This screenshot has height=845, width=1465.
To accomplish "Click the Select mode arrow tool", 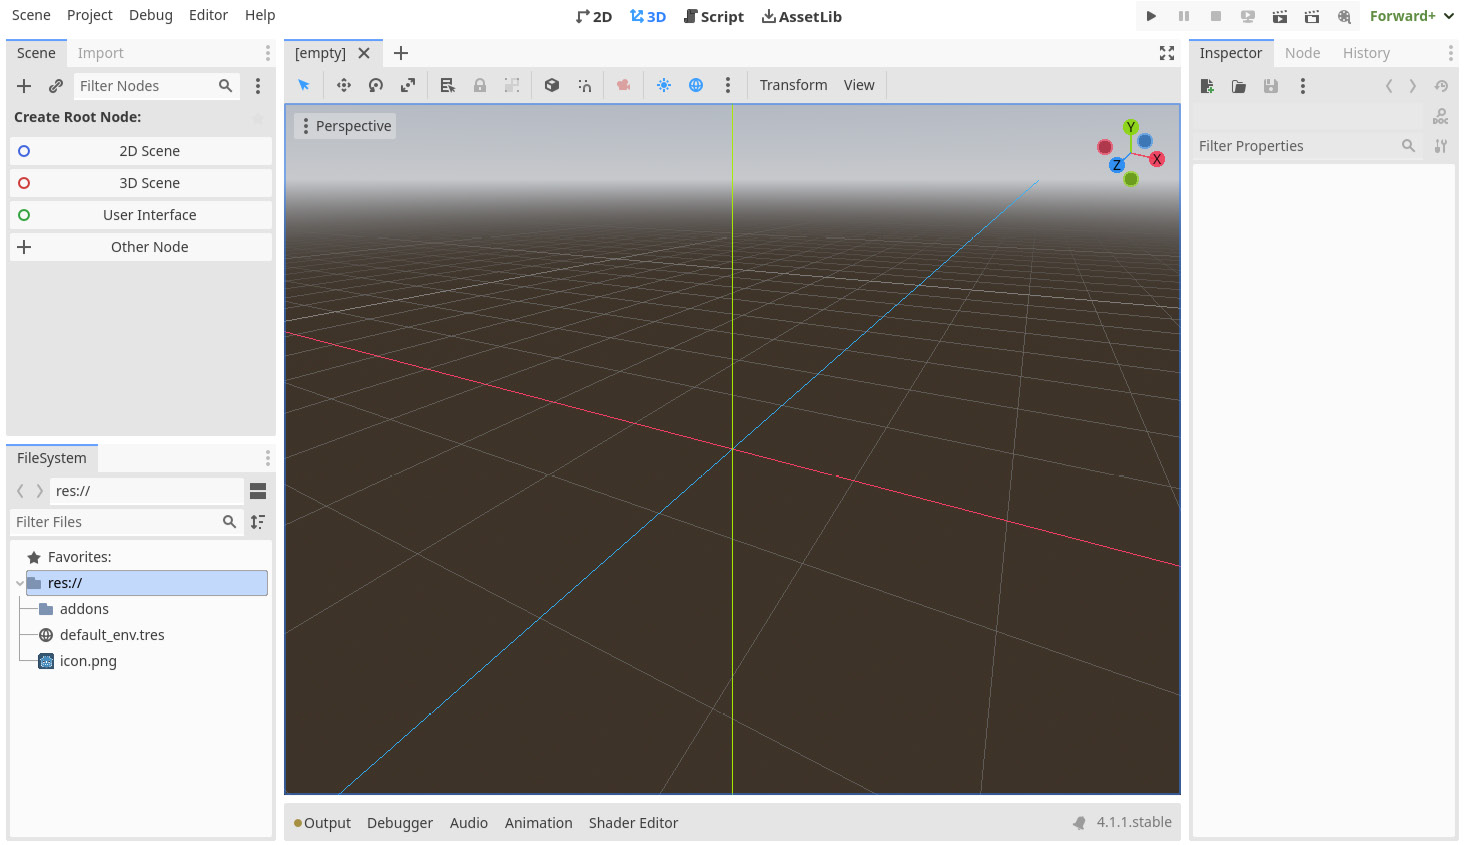I will pyautogui.click(x=305, y=85).
